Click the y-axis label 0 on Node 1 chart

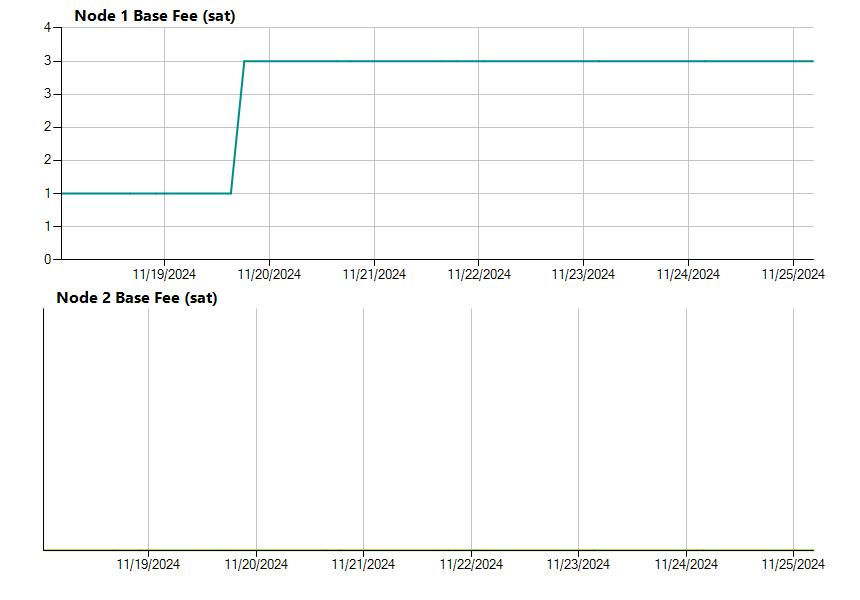pos(47,259)
